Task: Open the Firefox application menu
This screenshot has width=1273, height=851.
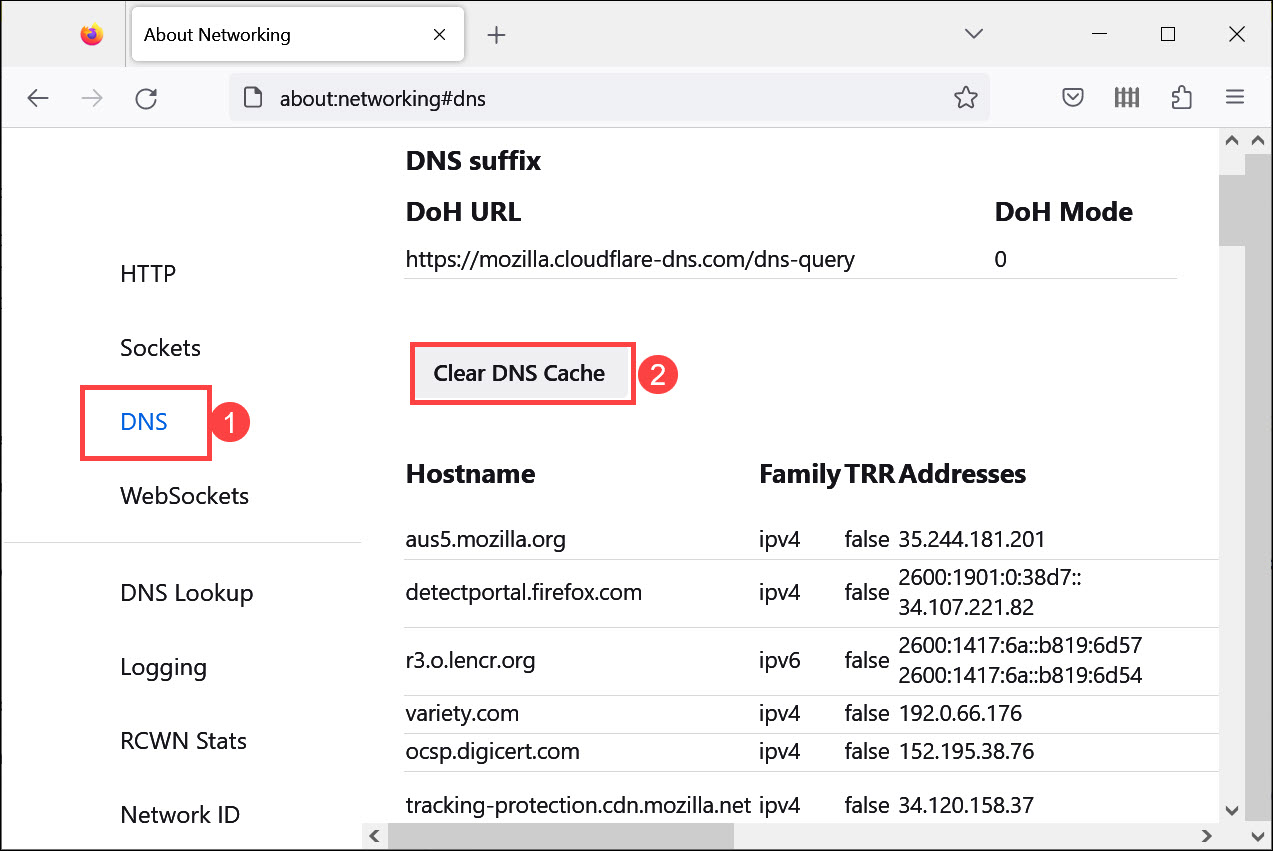Action: [1235, 97]
